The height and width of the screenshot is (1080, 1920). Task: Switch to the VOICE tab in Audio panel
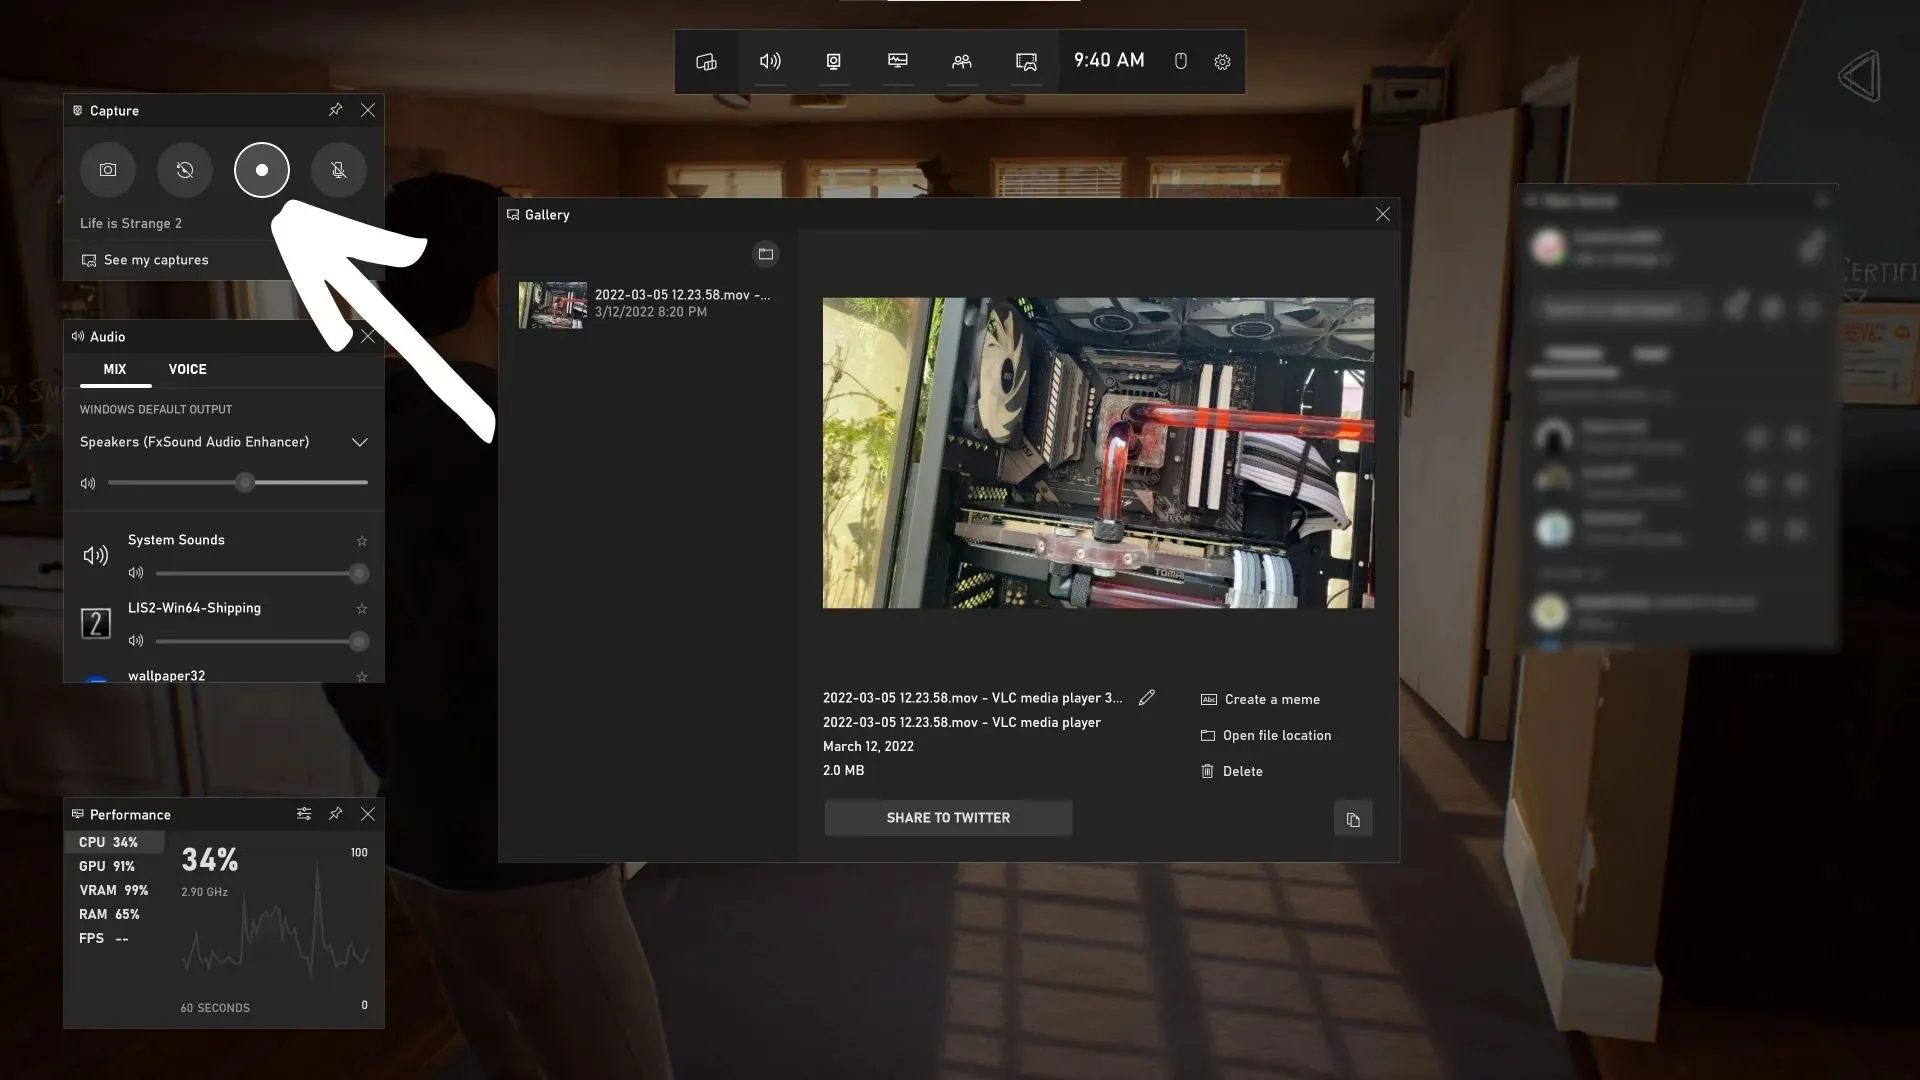(x=186, y=368)
